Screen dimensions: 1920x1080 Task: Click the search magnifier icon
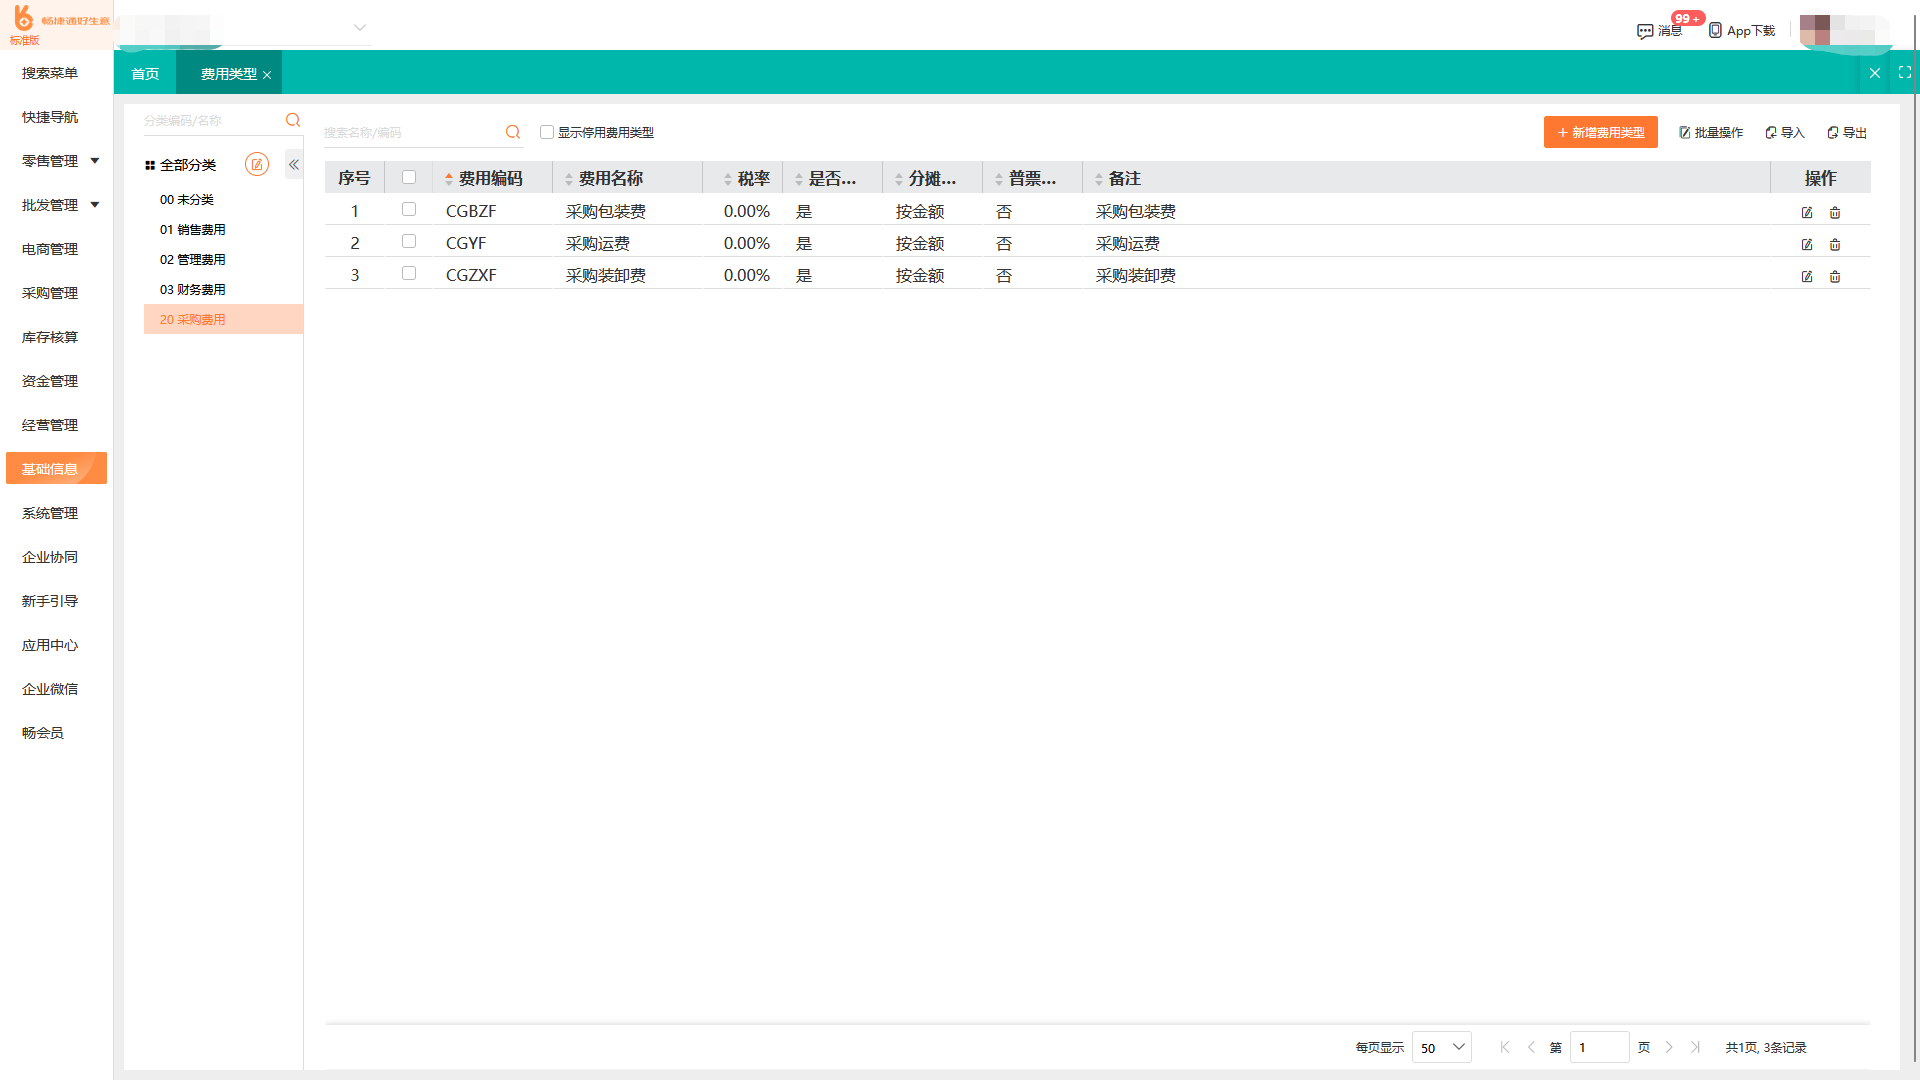[294, 120]
